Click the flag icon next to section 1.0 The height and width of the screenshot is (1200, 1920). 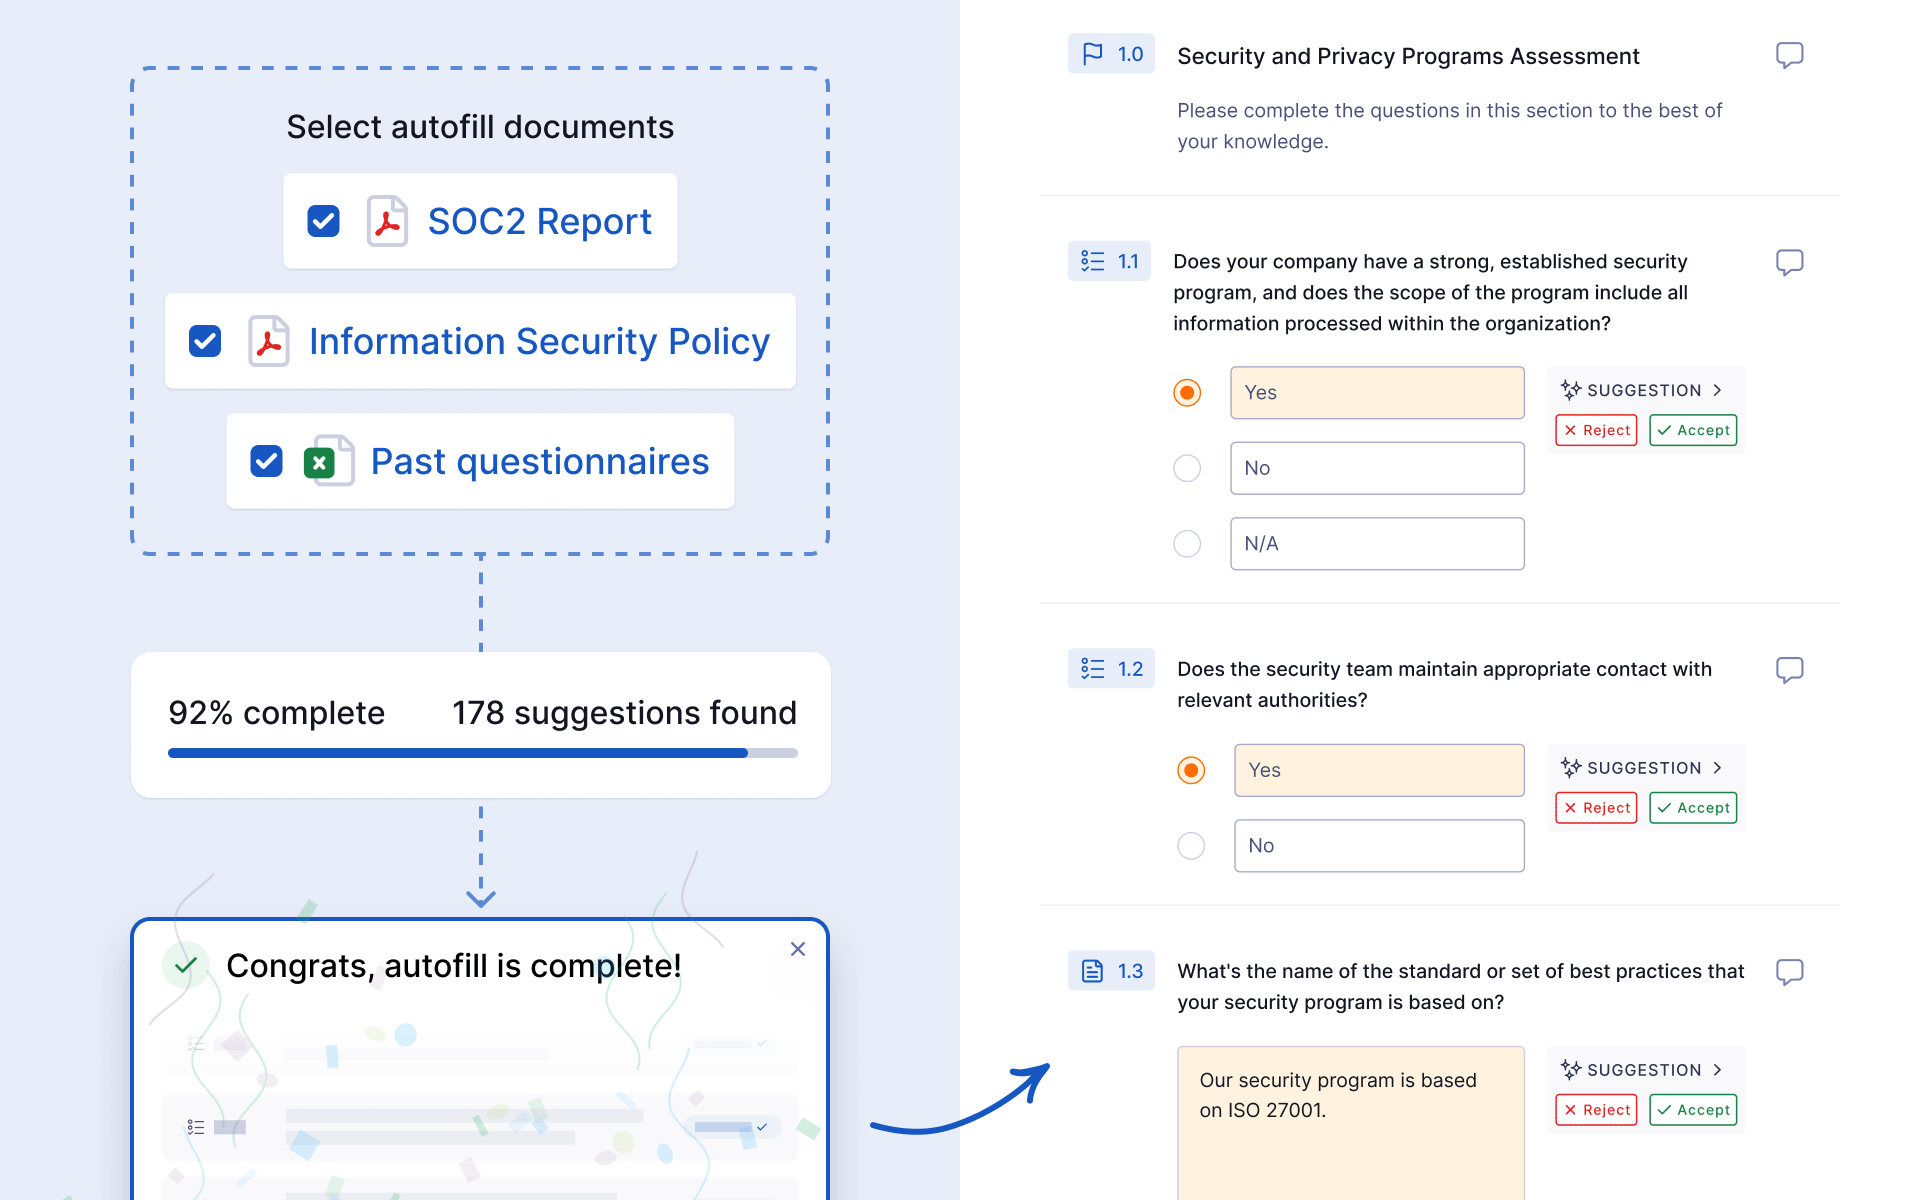pyautogui.click(x=1093, y=55)
